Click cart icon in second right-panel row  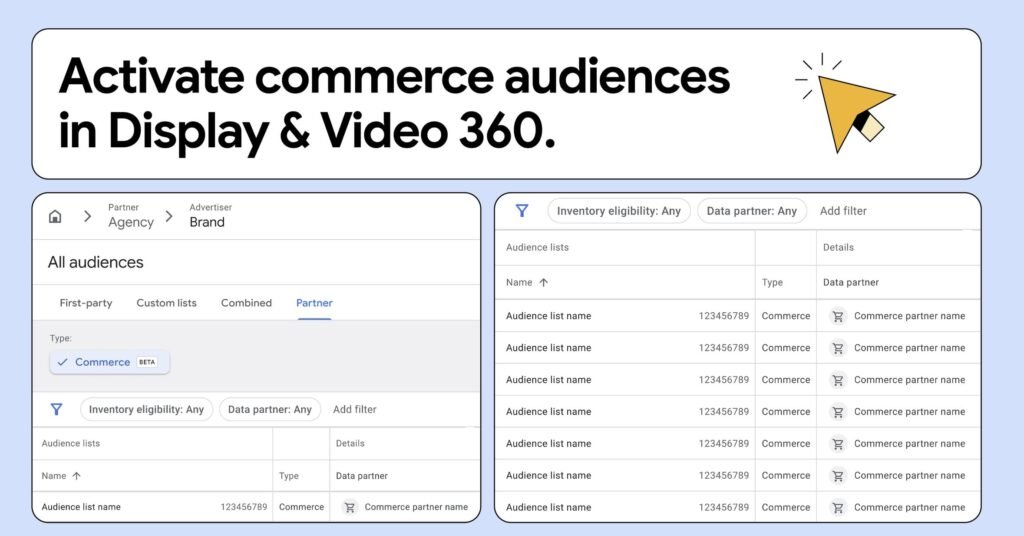click(x=838, y=348)
